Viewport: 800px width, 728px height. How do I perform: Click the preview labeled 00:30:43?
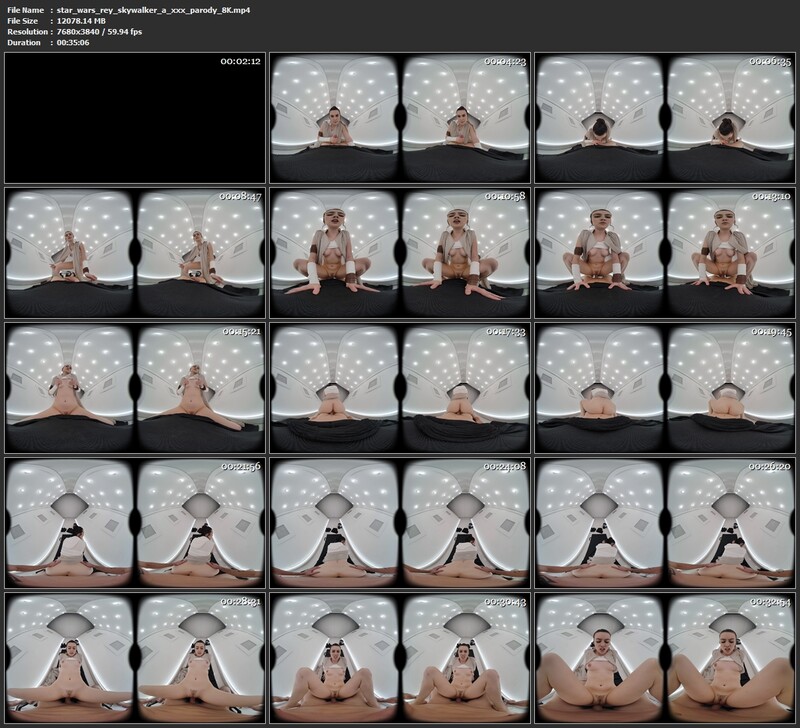point(400,656)
